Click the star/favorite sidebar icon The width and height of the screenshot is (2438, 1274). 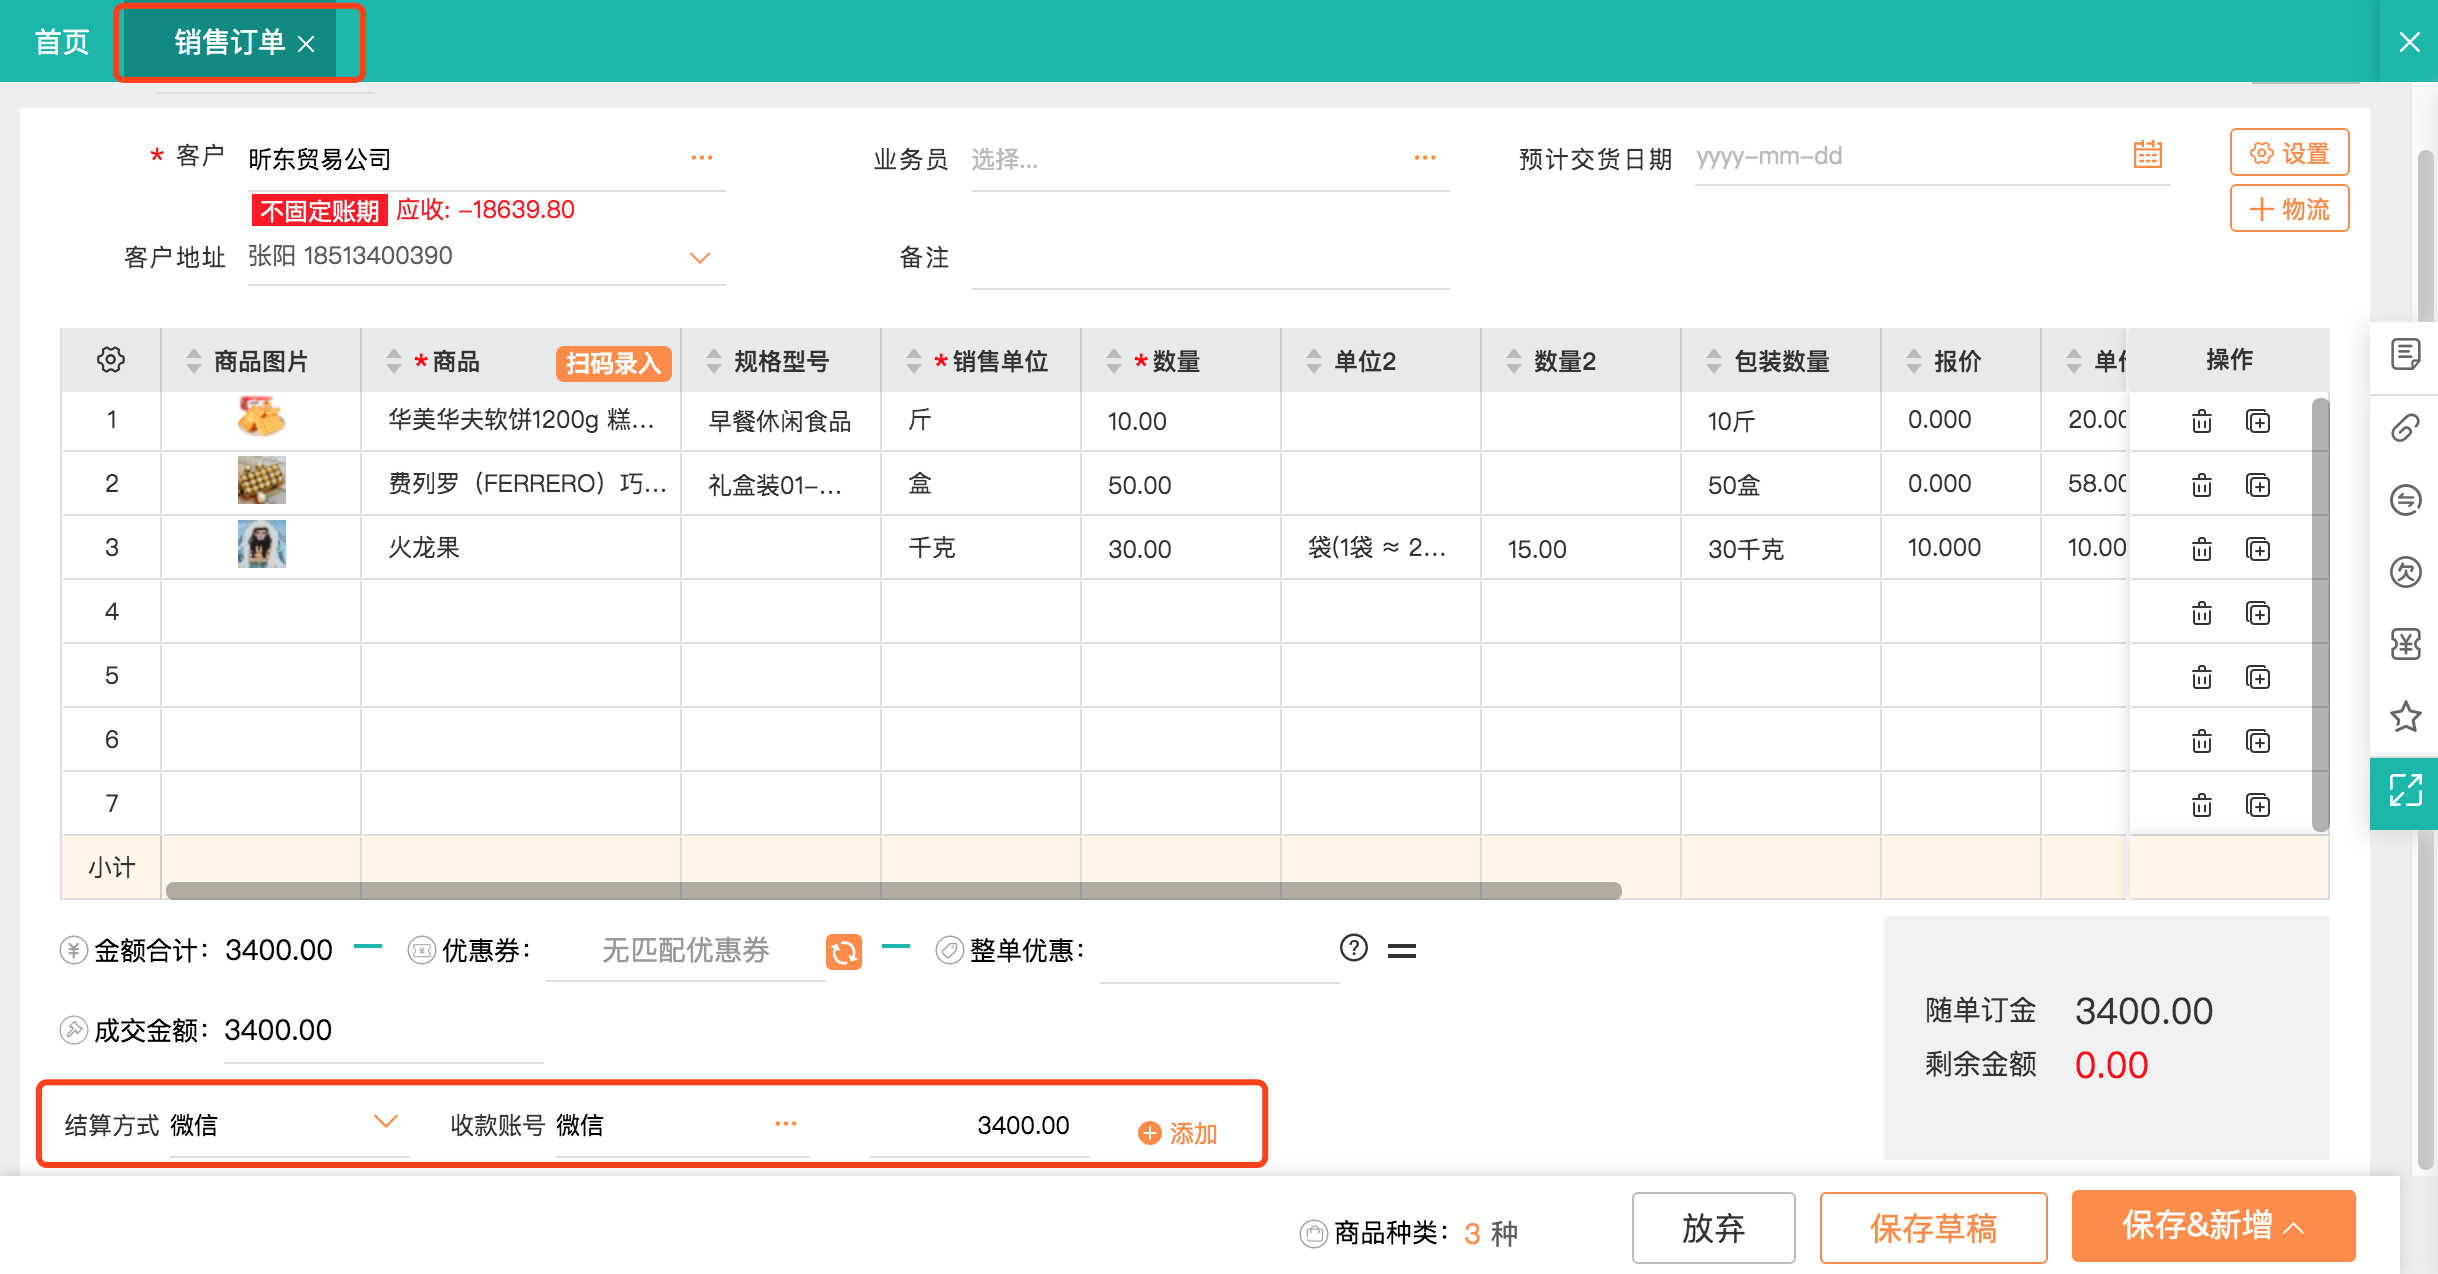point(2404,722)
